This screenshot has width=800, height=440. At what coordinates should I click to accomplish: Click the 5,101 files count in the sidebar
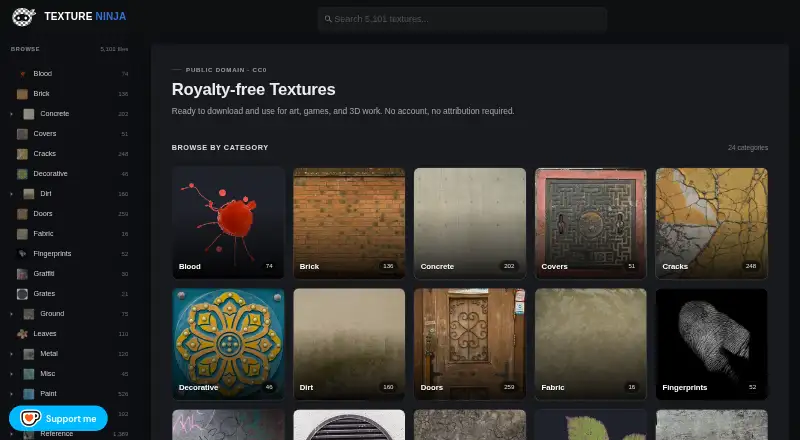(x=114, y=50)
